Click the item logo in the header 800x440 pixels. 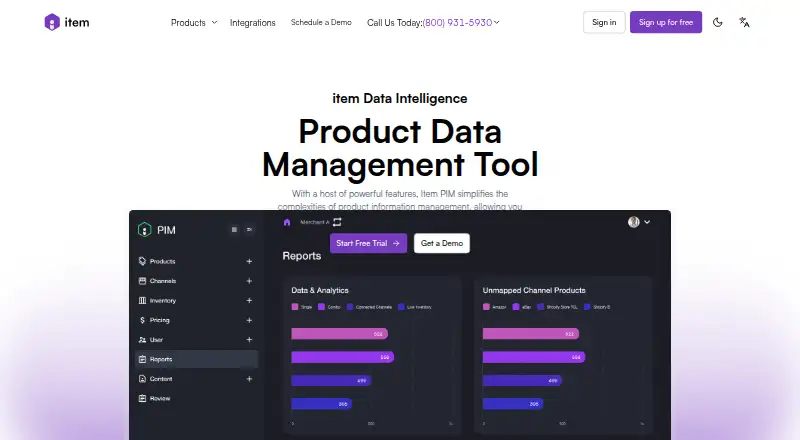[67, 22]
